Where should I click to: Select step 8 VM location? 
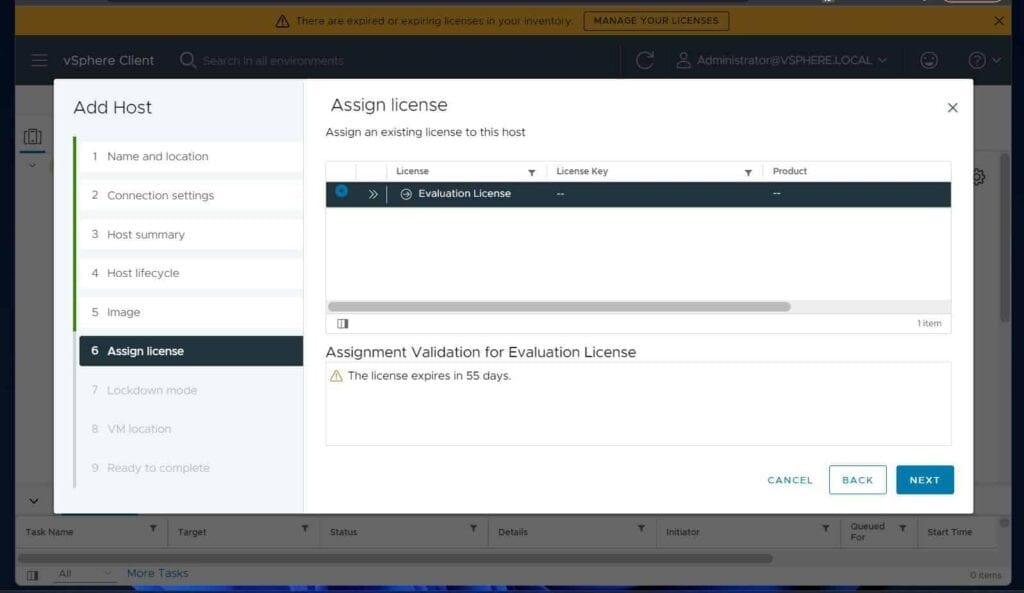(x=190, y=429)
